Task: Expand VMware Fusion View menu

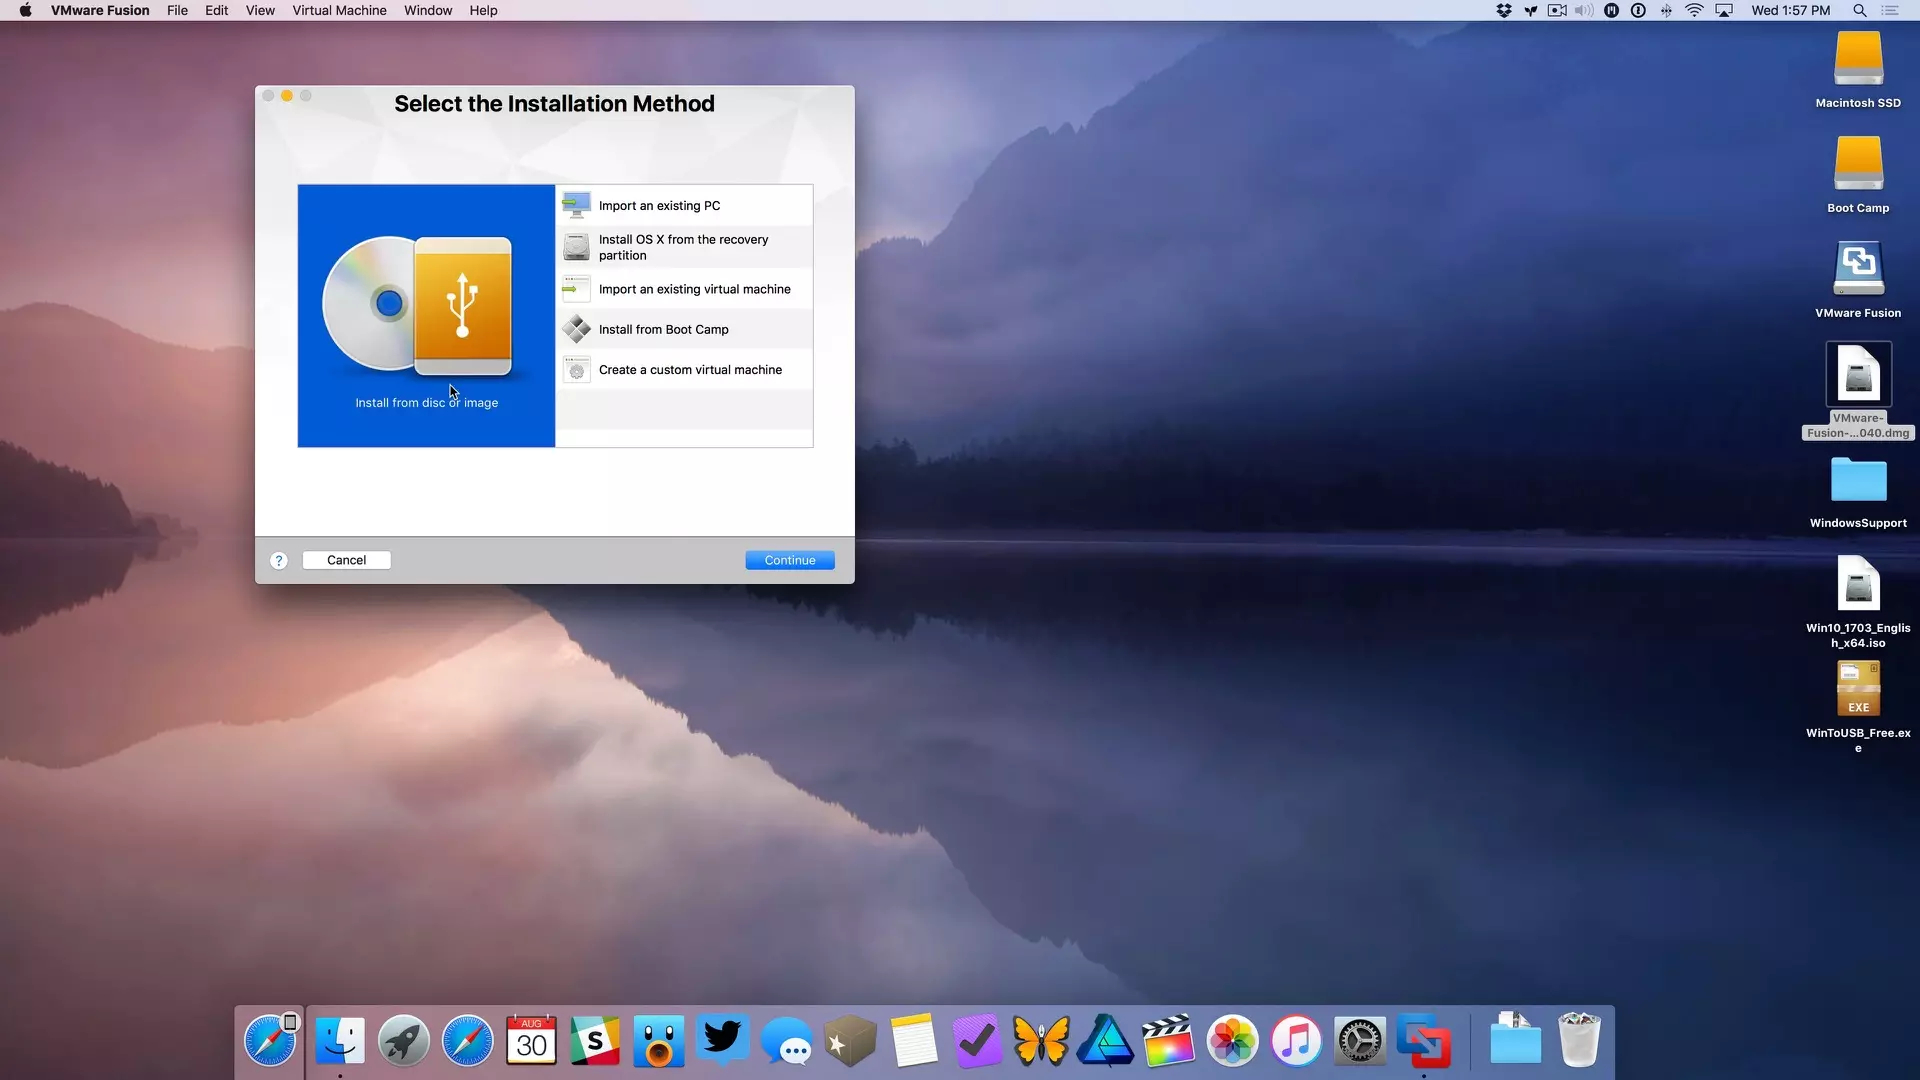Action: pos(258,11)
